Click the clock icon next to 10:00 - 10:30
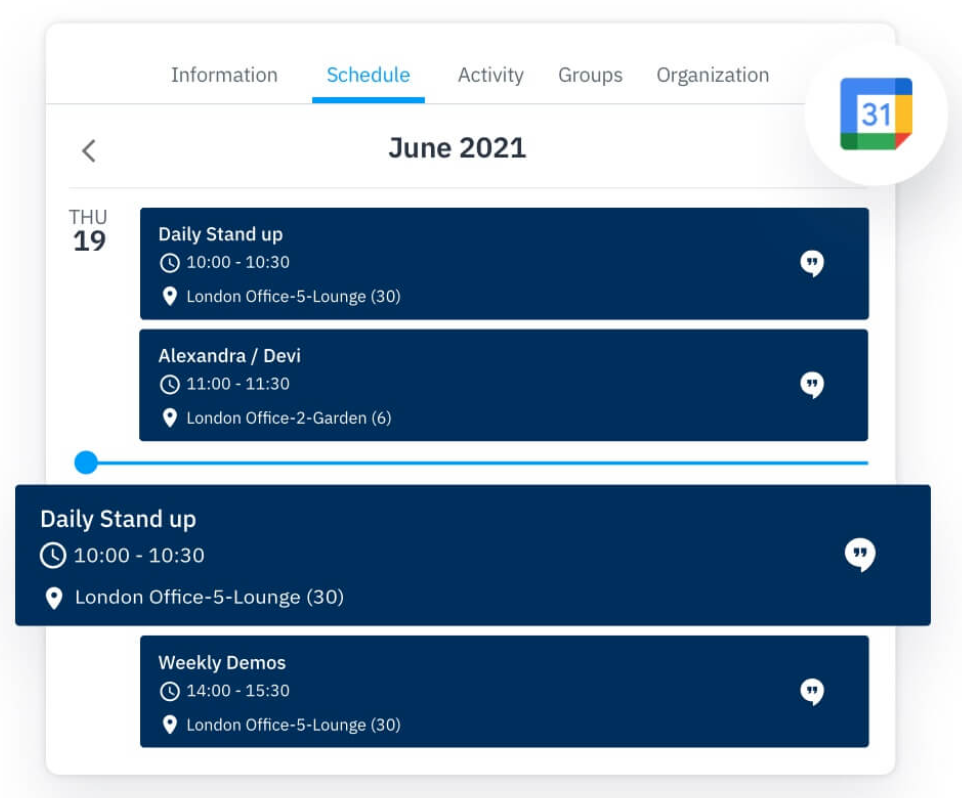 [x=169, y=264]
